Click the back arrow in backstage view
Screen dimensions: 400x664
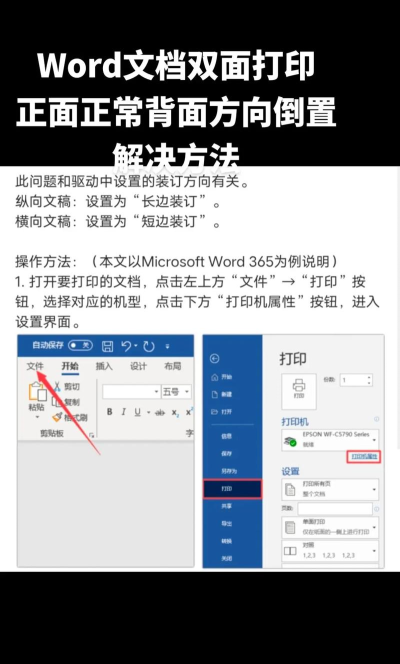click(215, 359)
